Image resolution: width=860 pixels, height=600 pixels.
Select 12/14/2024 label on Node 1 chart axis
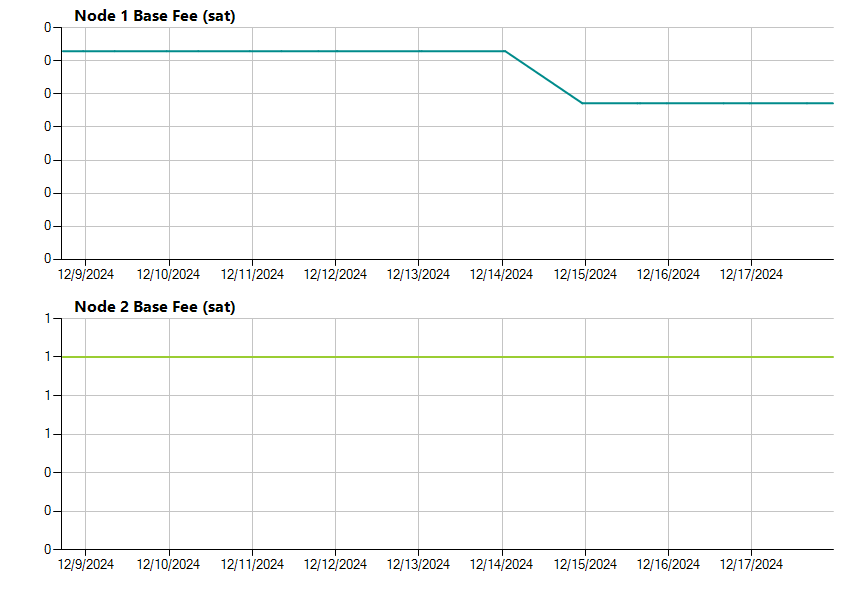[502, 274]
